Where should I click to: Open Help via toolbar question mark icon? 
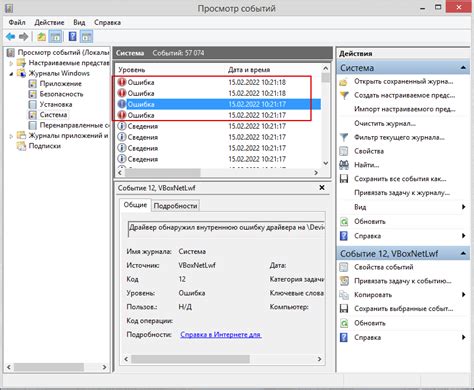[72, 36]
